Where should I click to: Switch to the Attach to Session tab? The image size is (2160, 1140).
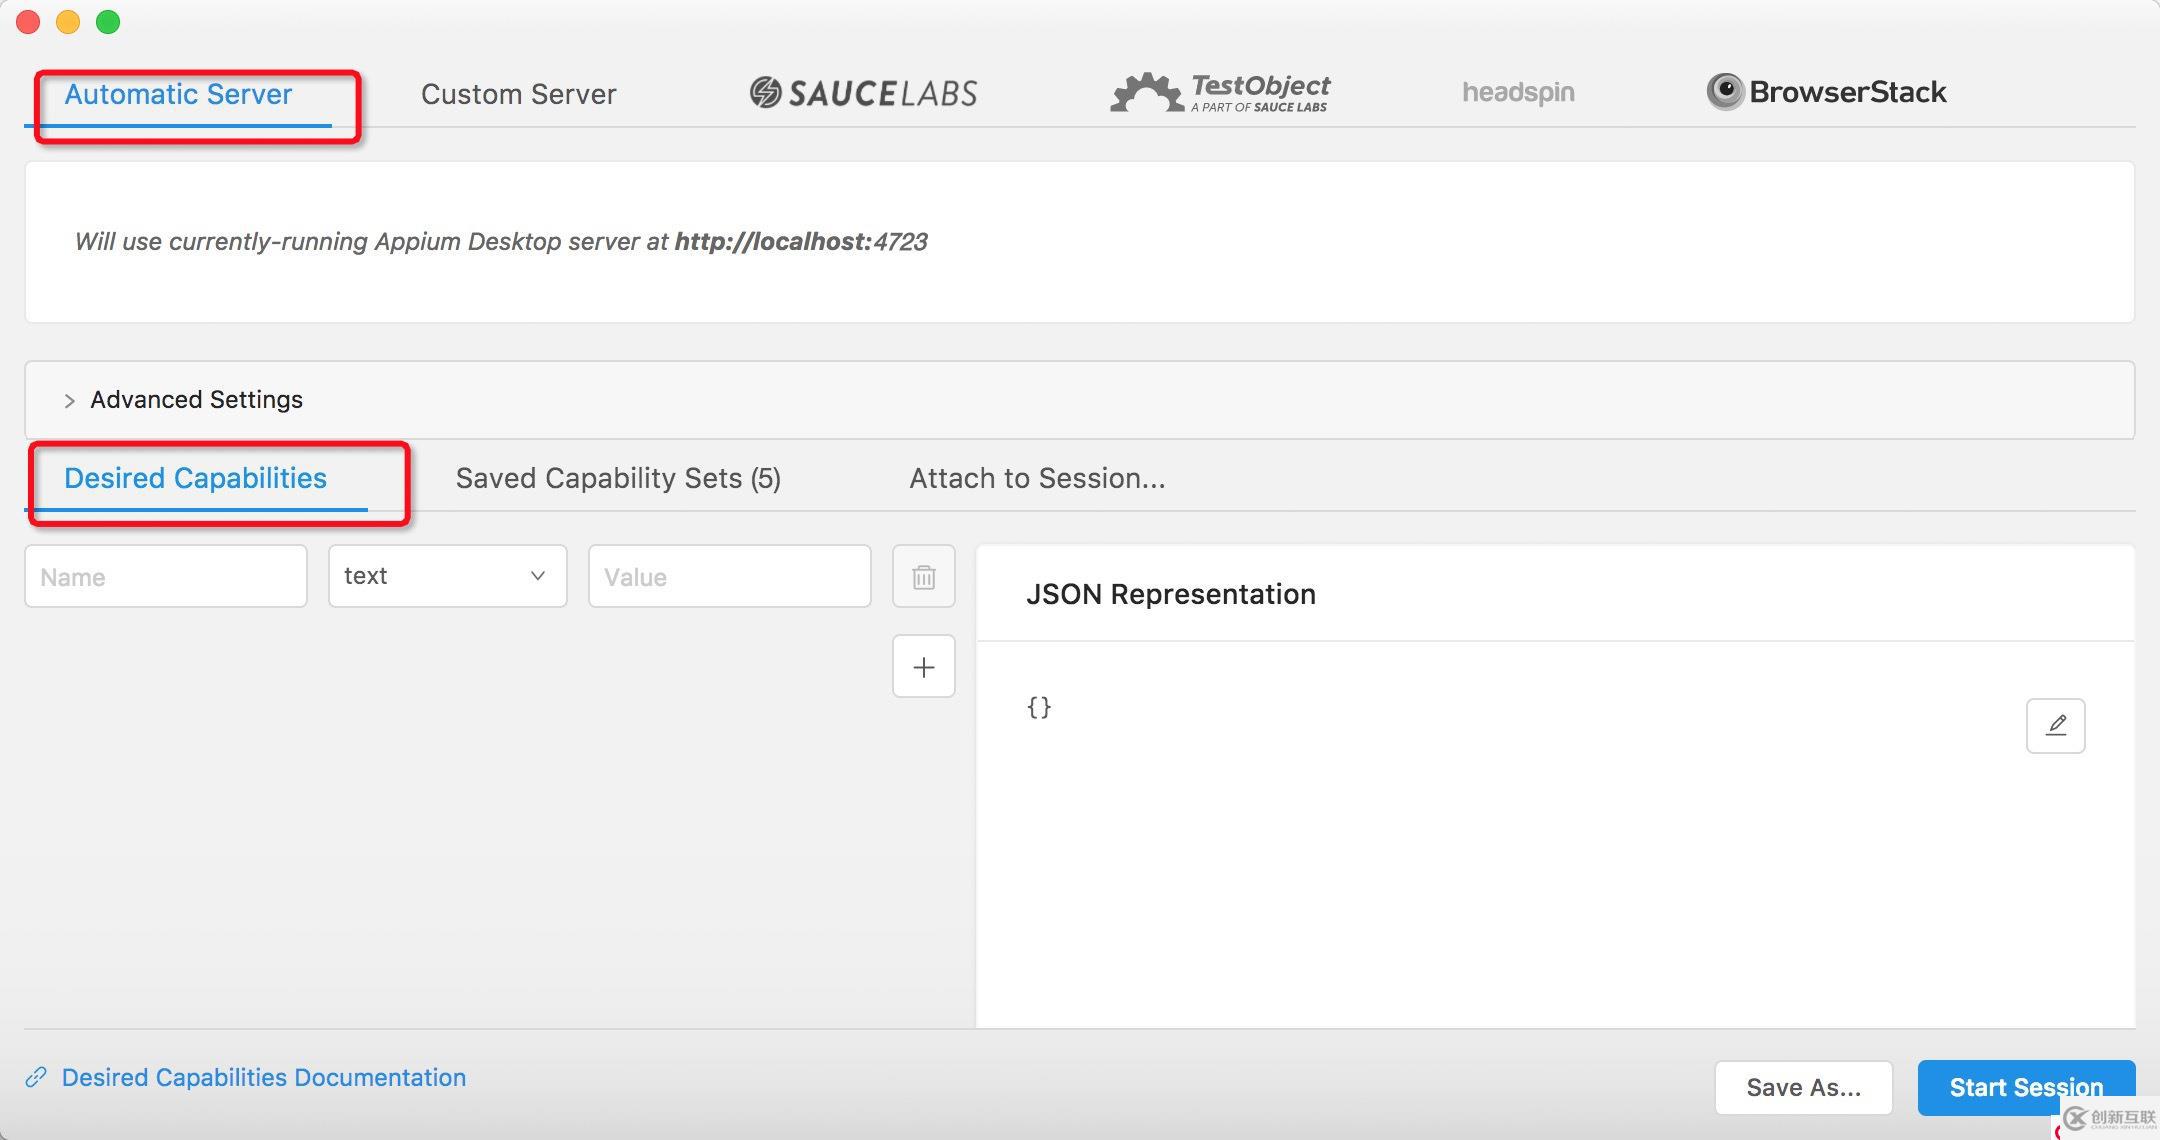click(1037, 477)
